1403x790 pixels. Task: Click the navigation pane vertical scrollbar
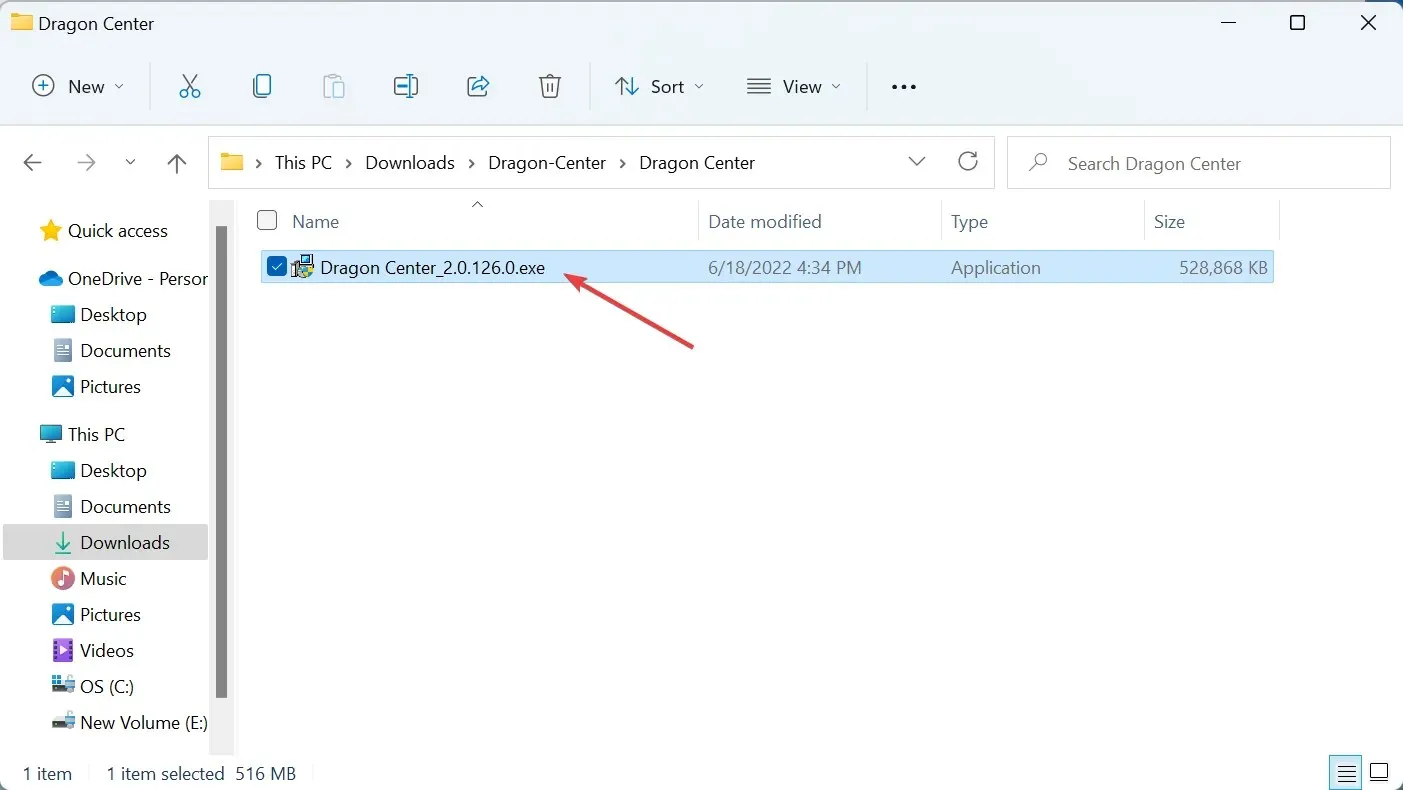tap(222, 462)
